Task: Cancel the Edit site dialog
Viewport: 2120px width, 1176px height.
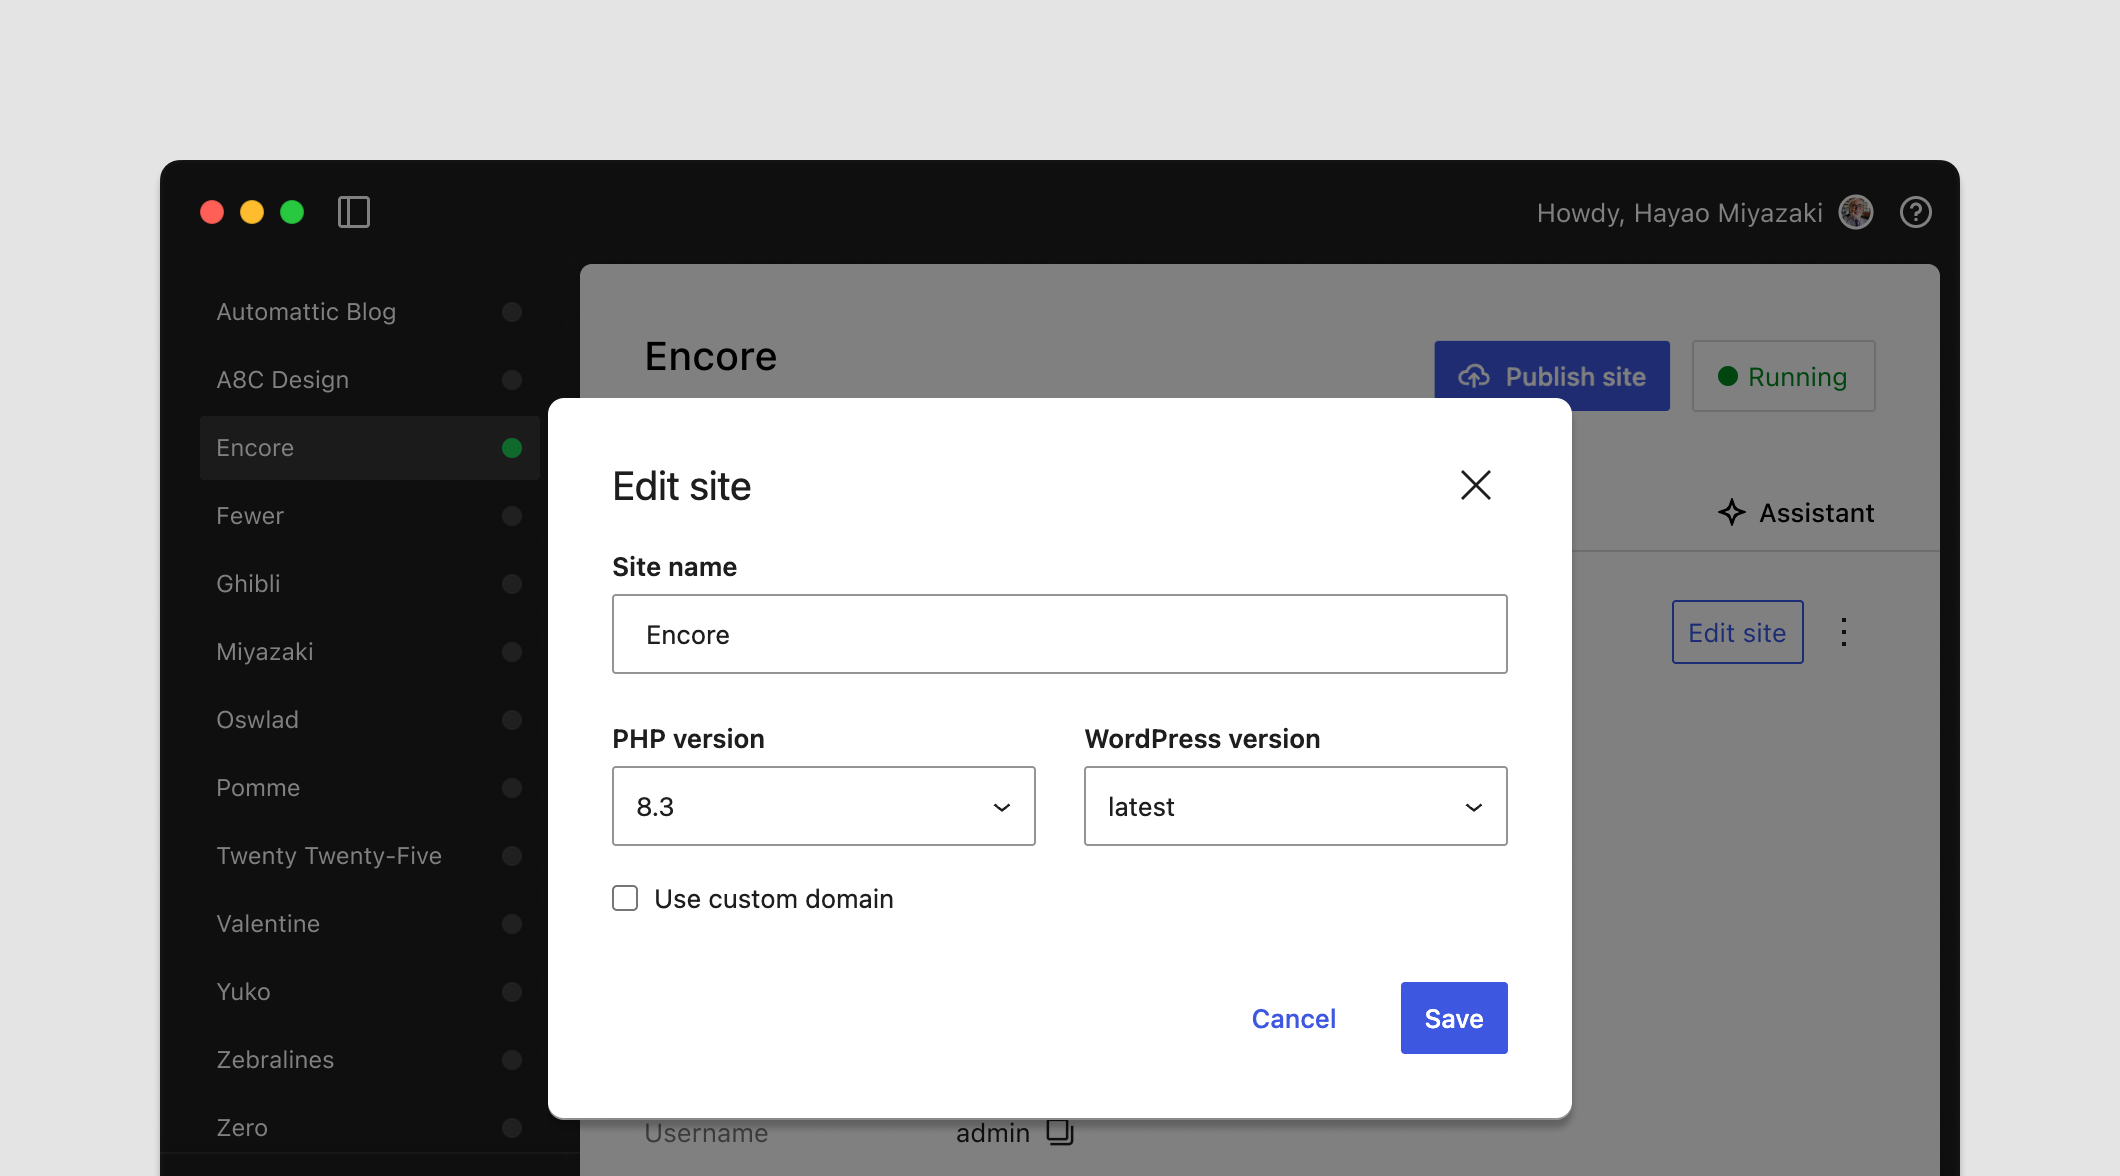Action: click(1292, 1017)
